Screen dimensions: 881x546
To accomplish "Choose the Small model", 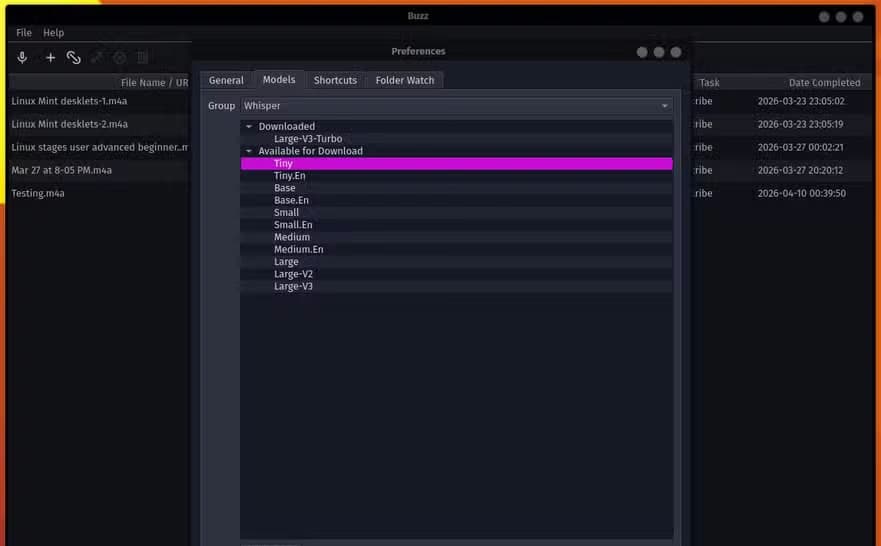I will tap(456, 213).
